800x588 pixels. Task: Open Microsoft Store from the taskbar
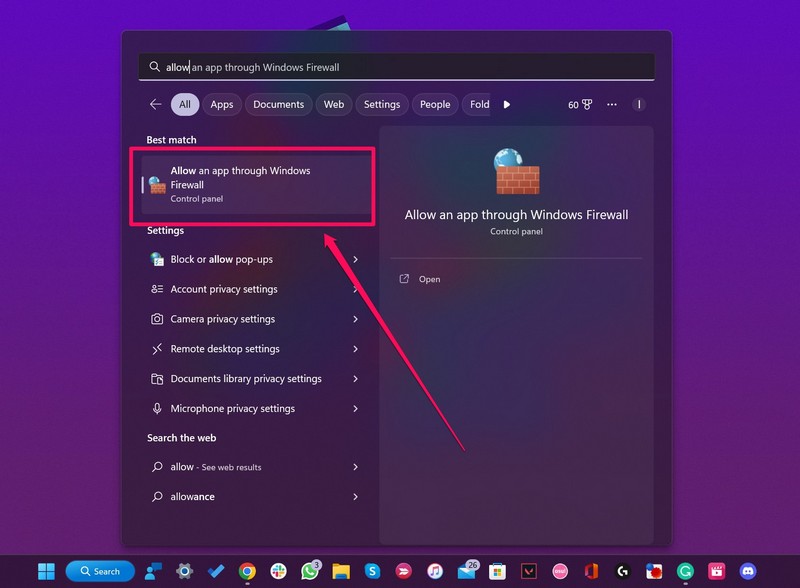(x=497, y=571)
